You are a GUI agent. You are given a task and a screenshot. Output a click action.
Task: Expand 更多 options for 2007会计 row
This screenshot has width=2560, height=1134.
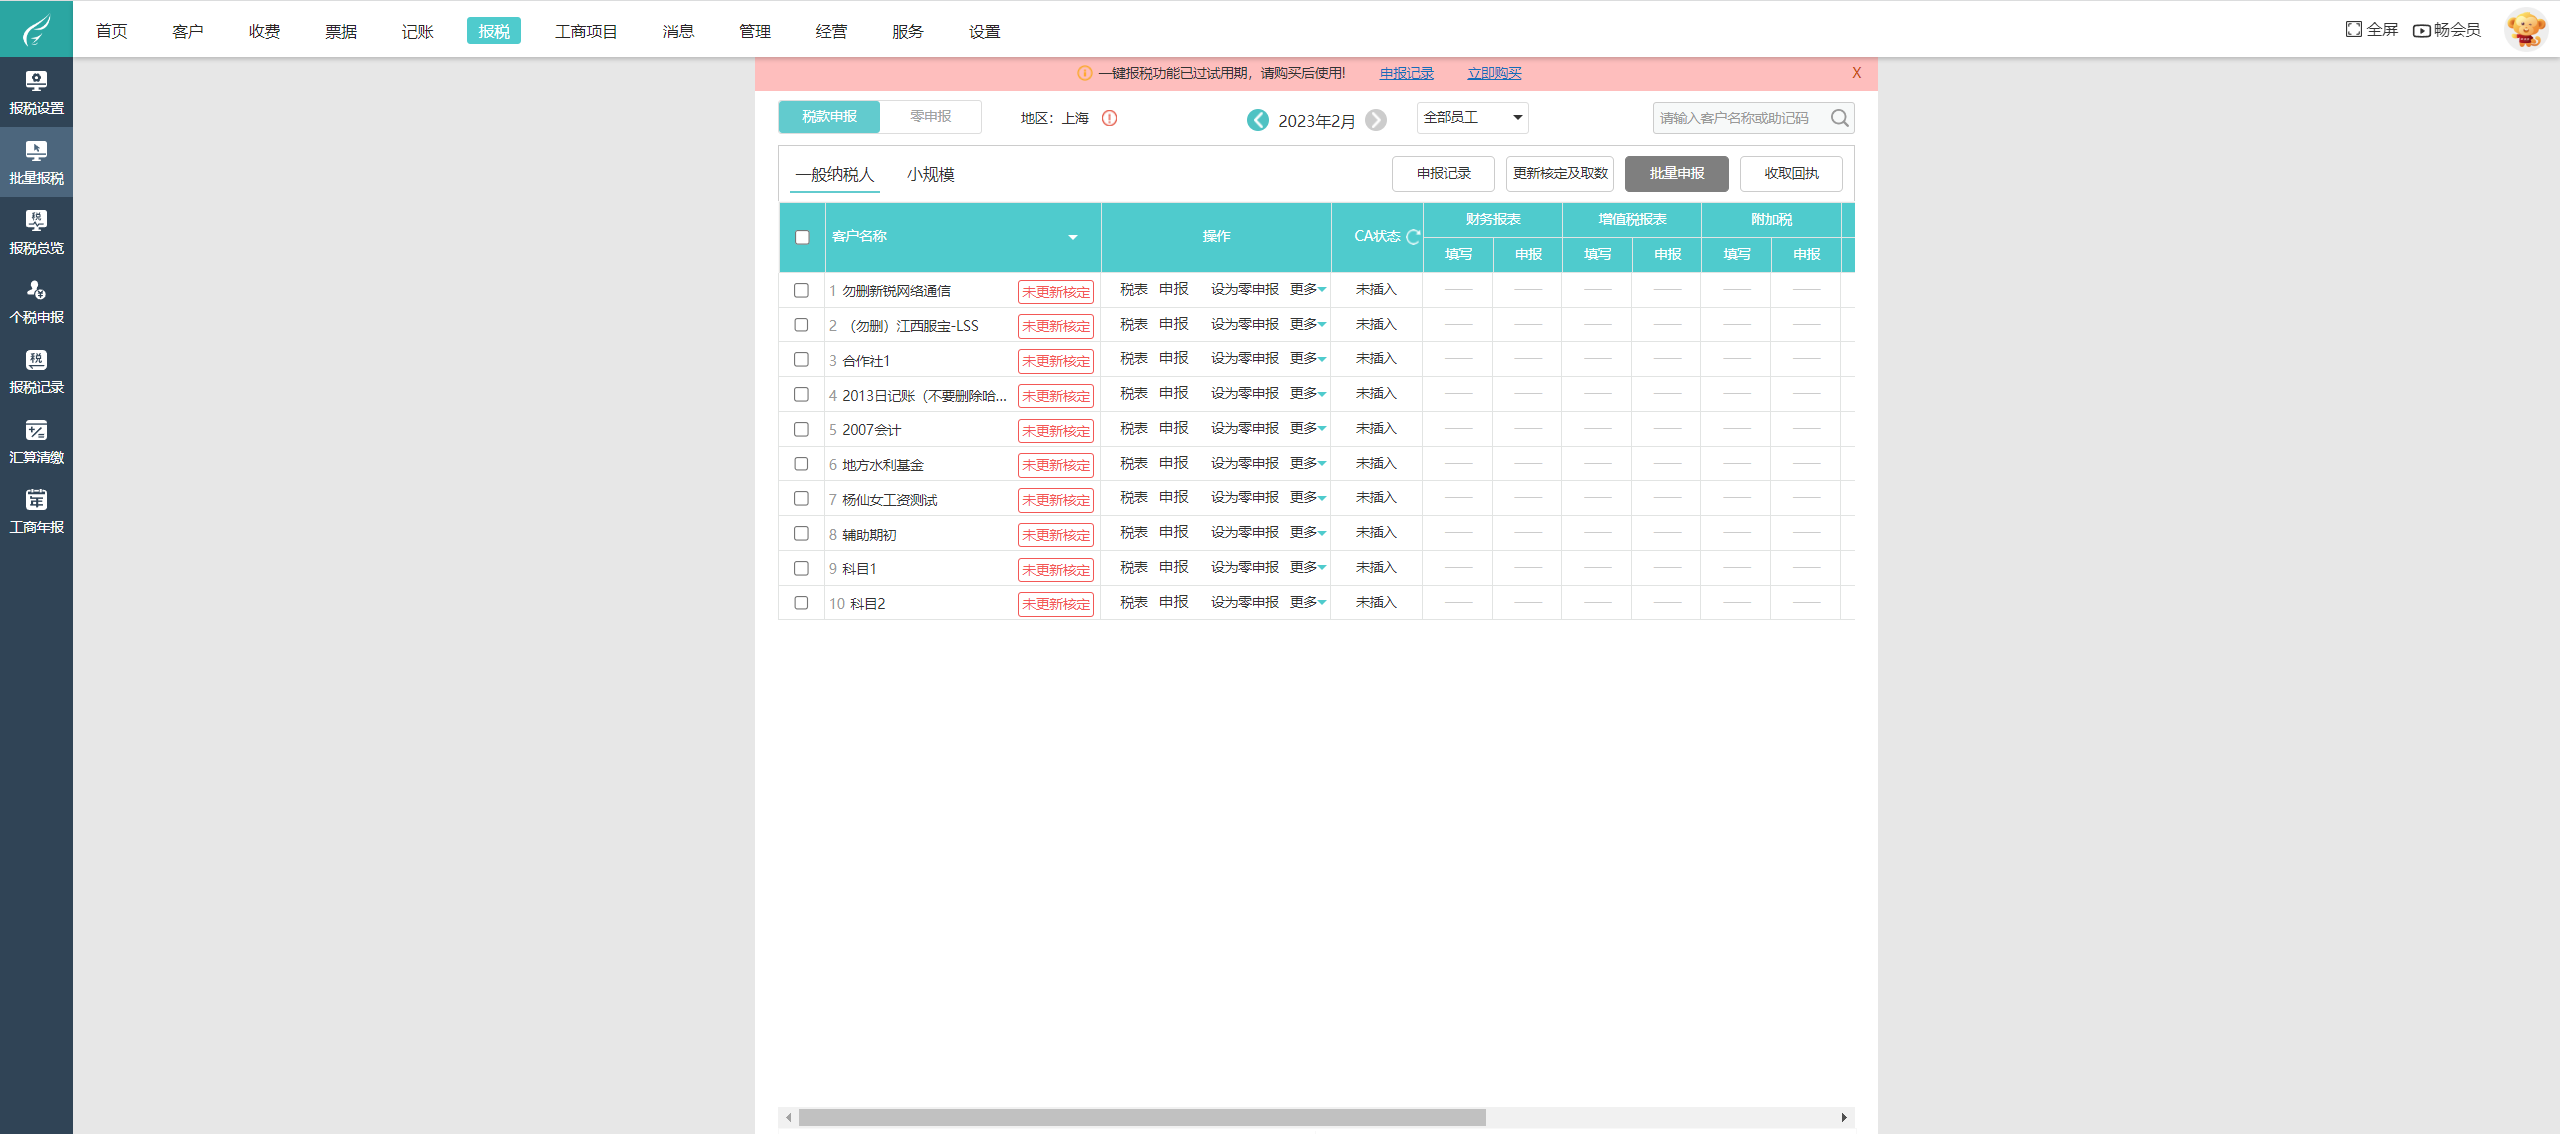pyautogui.click(x=1306, y=429)
